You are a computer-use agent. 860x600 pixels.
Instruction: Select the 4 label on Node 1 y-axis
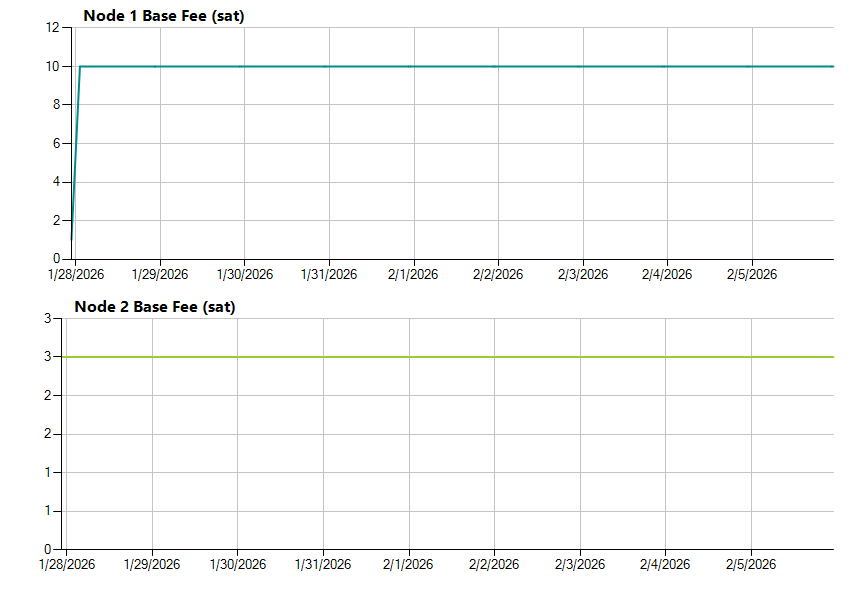[x=56, y=182]
